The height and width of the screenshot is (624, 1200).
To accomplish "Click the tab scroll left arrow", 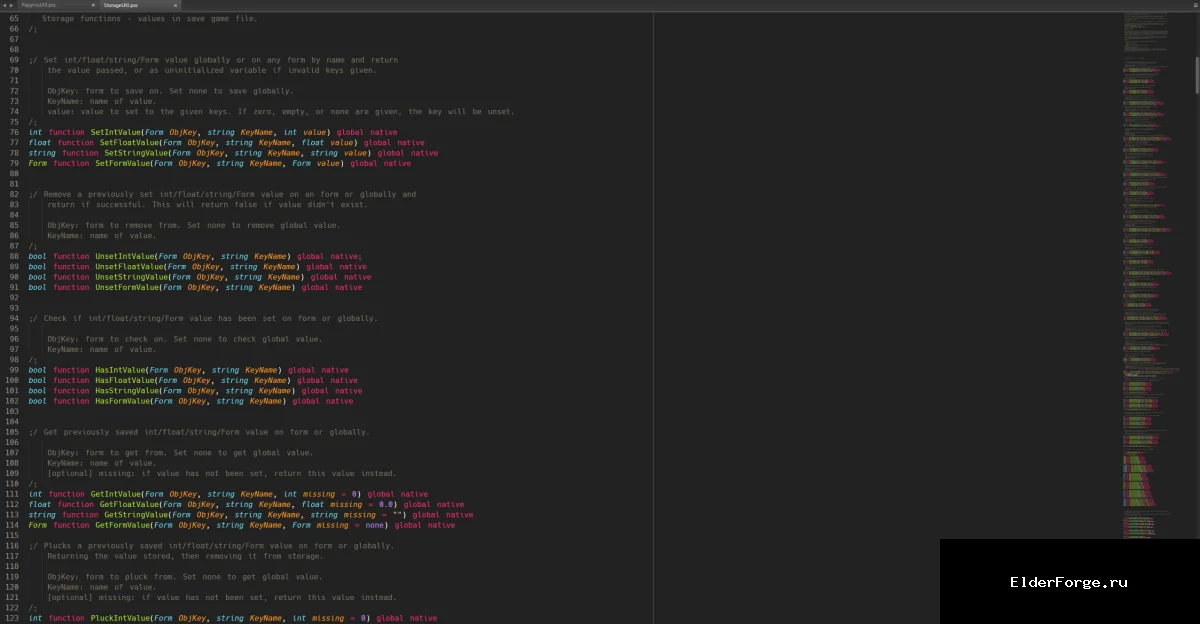I will [4, 5].
